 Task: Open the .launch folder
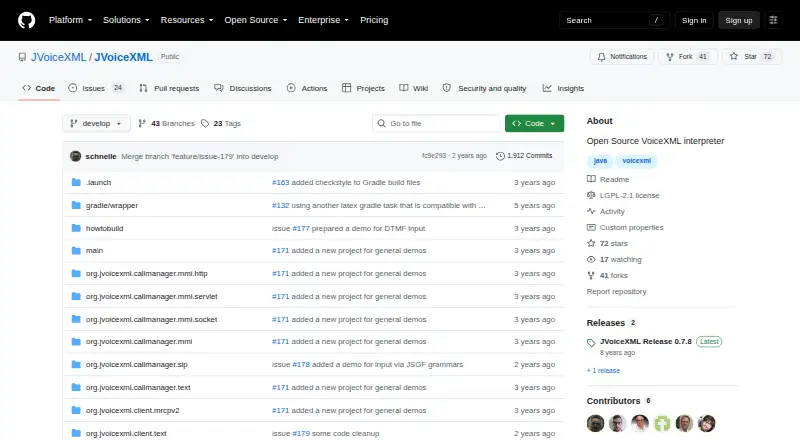point(98,182)
